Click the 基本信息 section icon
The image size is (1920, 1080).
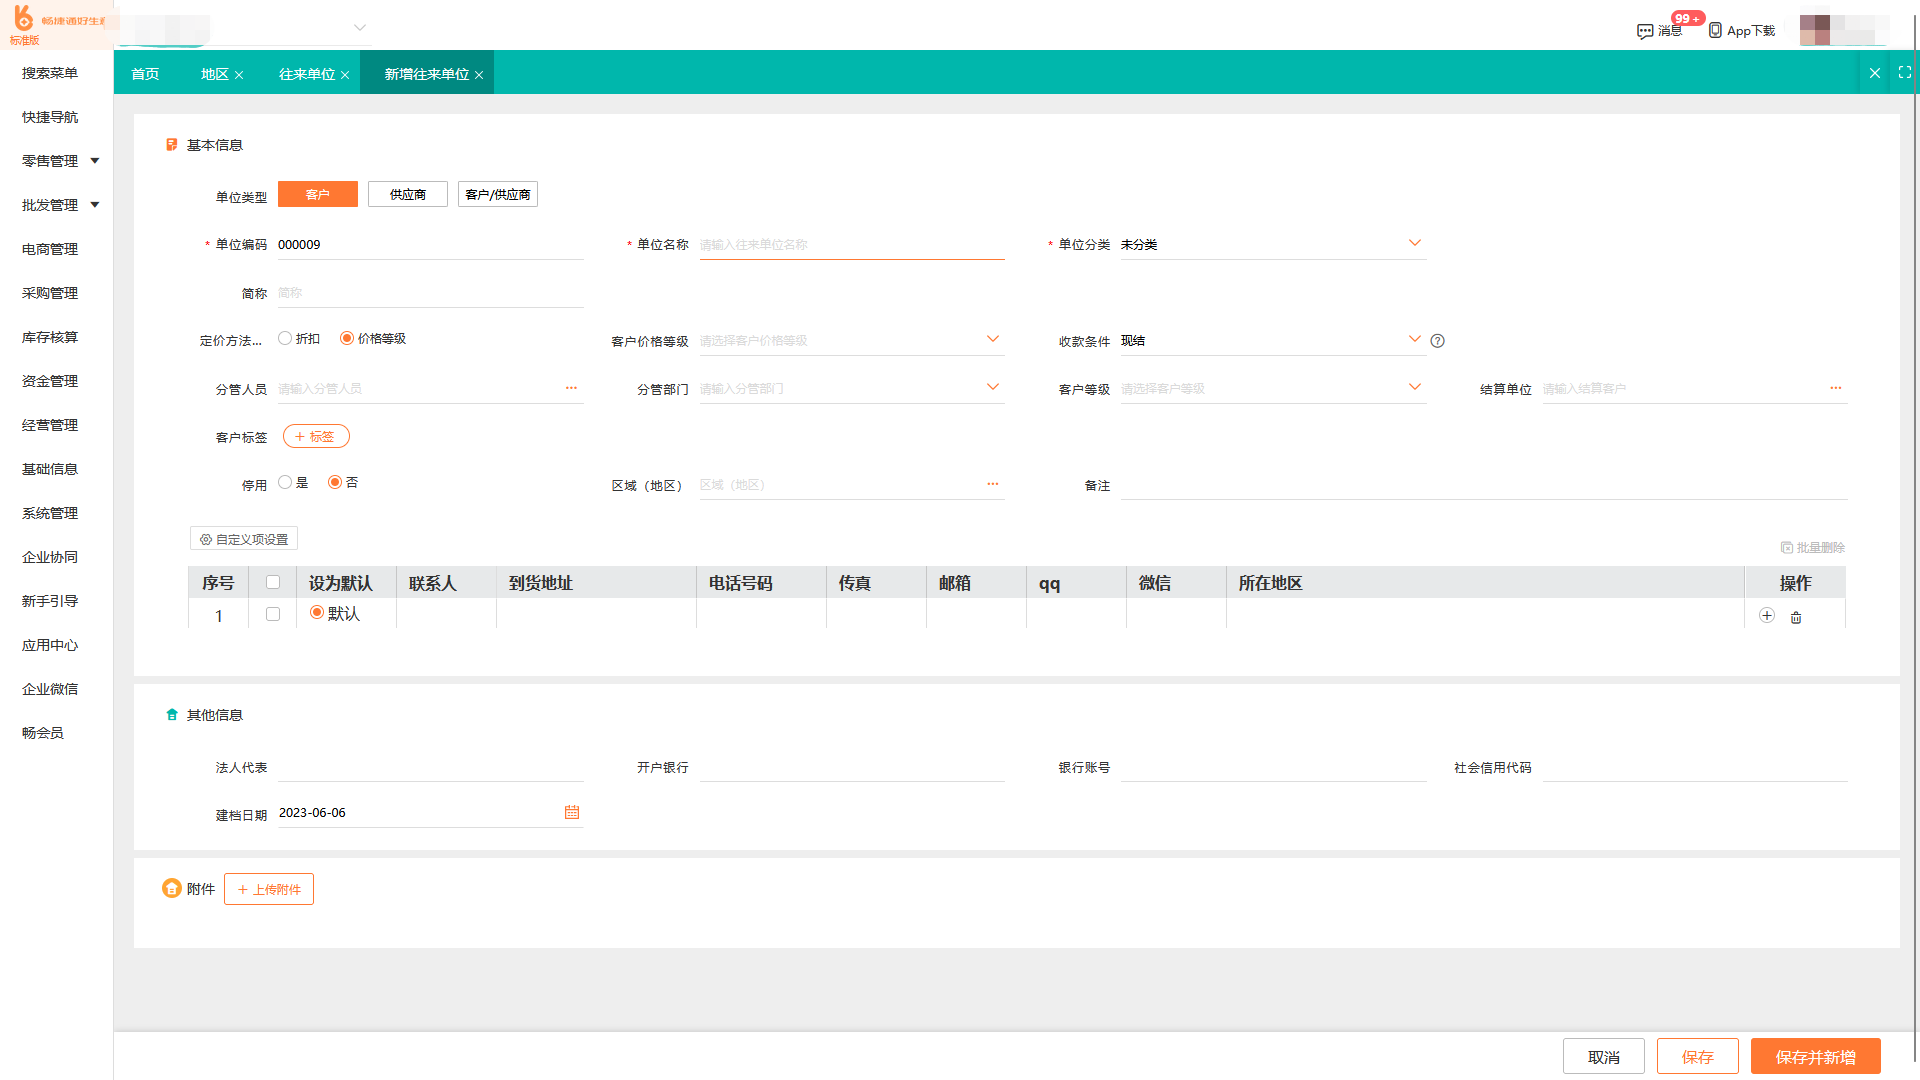click(x=169, y=145)
